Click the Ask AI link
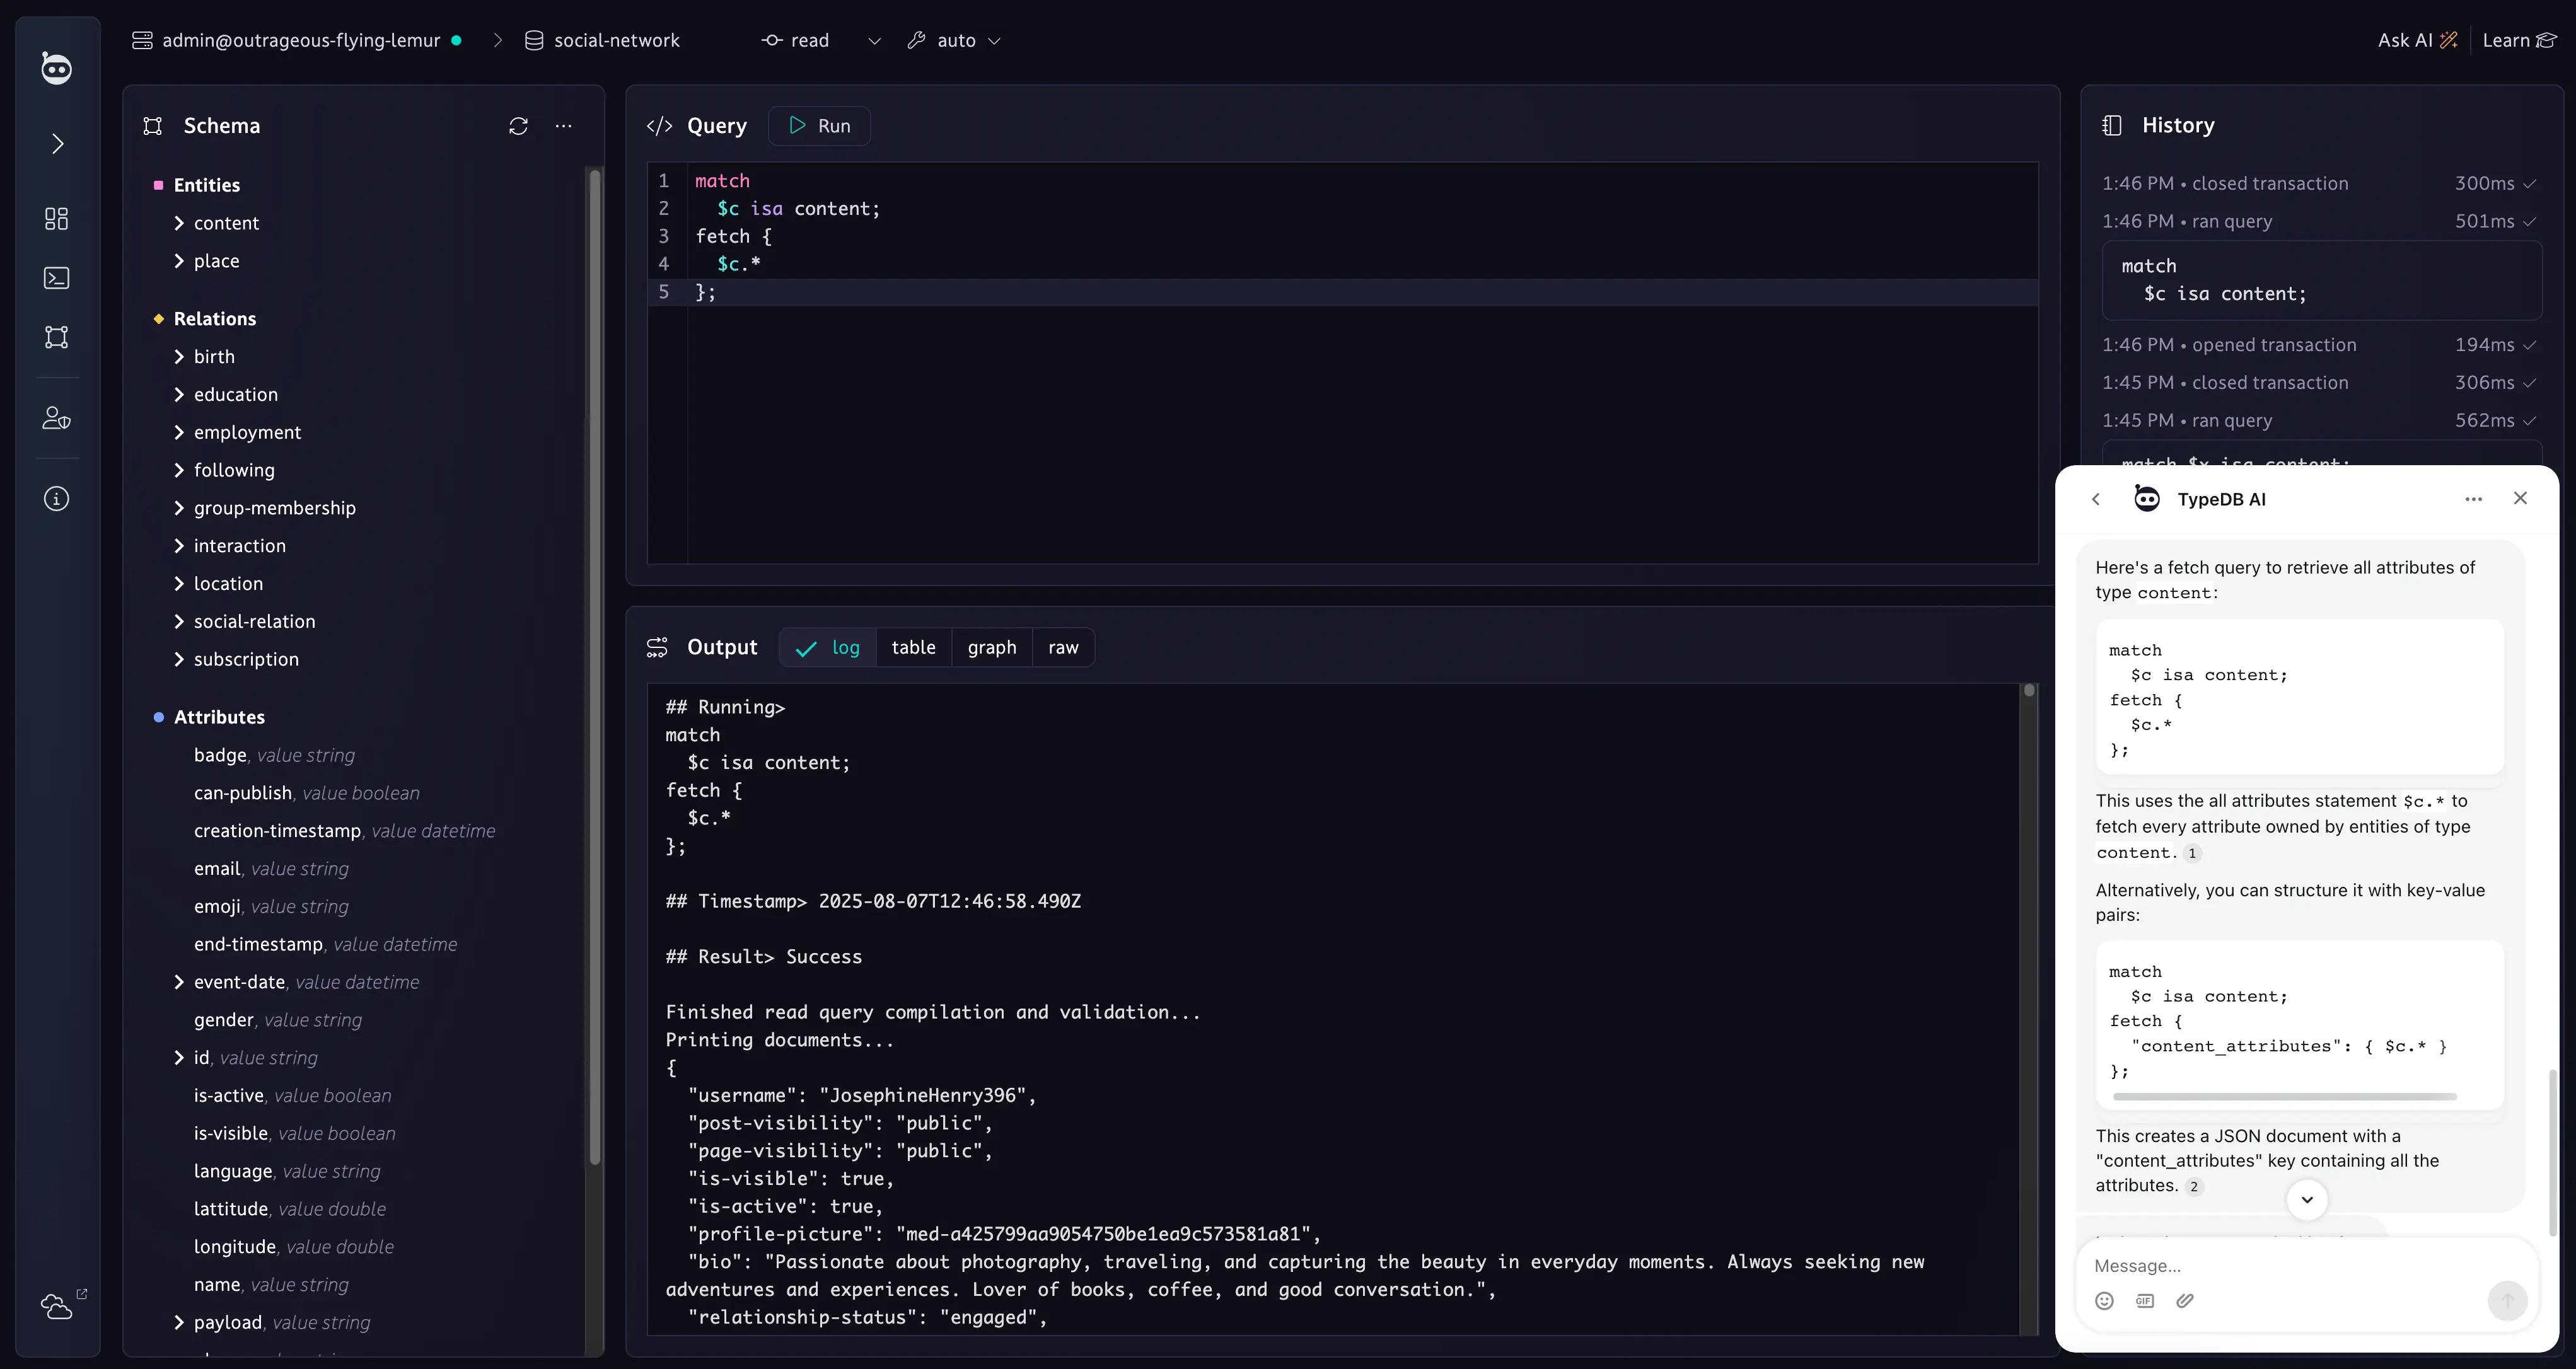 tap(2416, 41)
